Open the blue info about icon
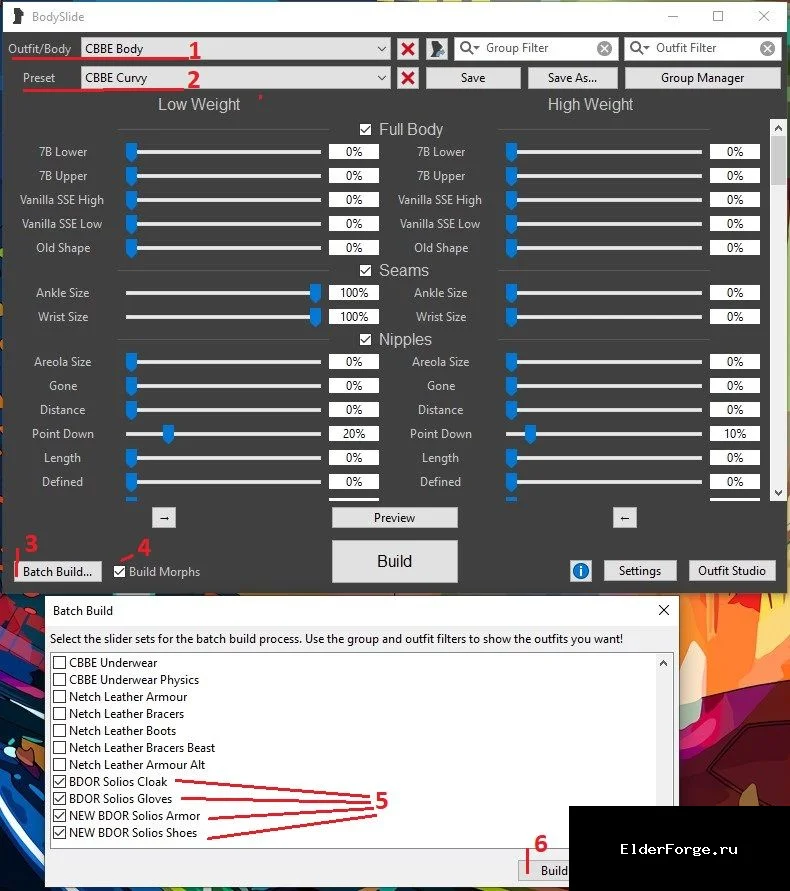790x891 pixels. 581,571
